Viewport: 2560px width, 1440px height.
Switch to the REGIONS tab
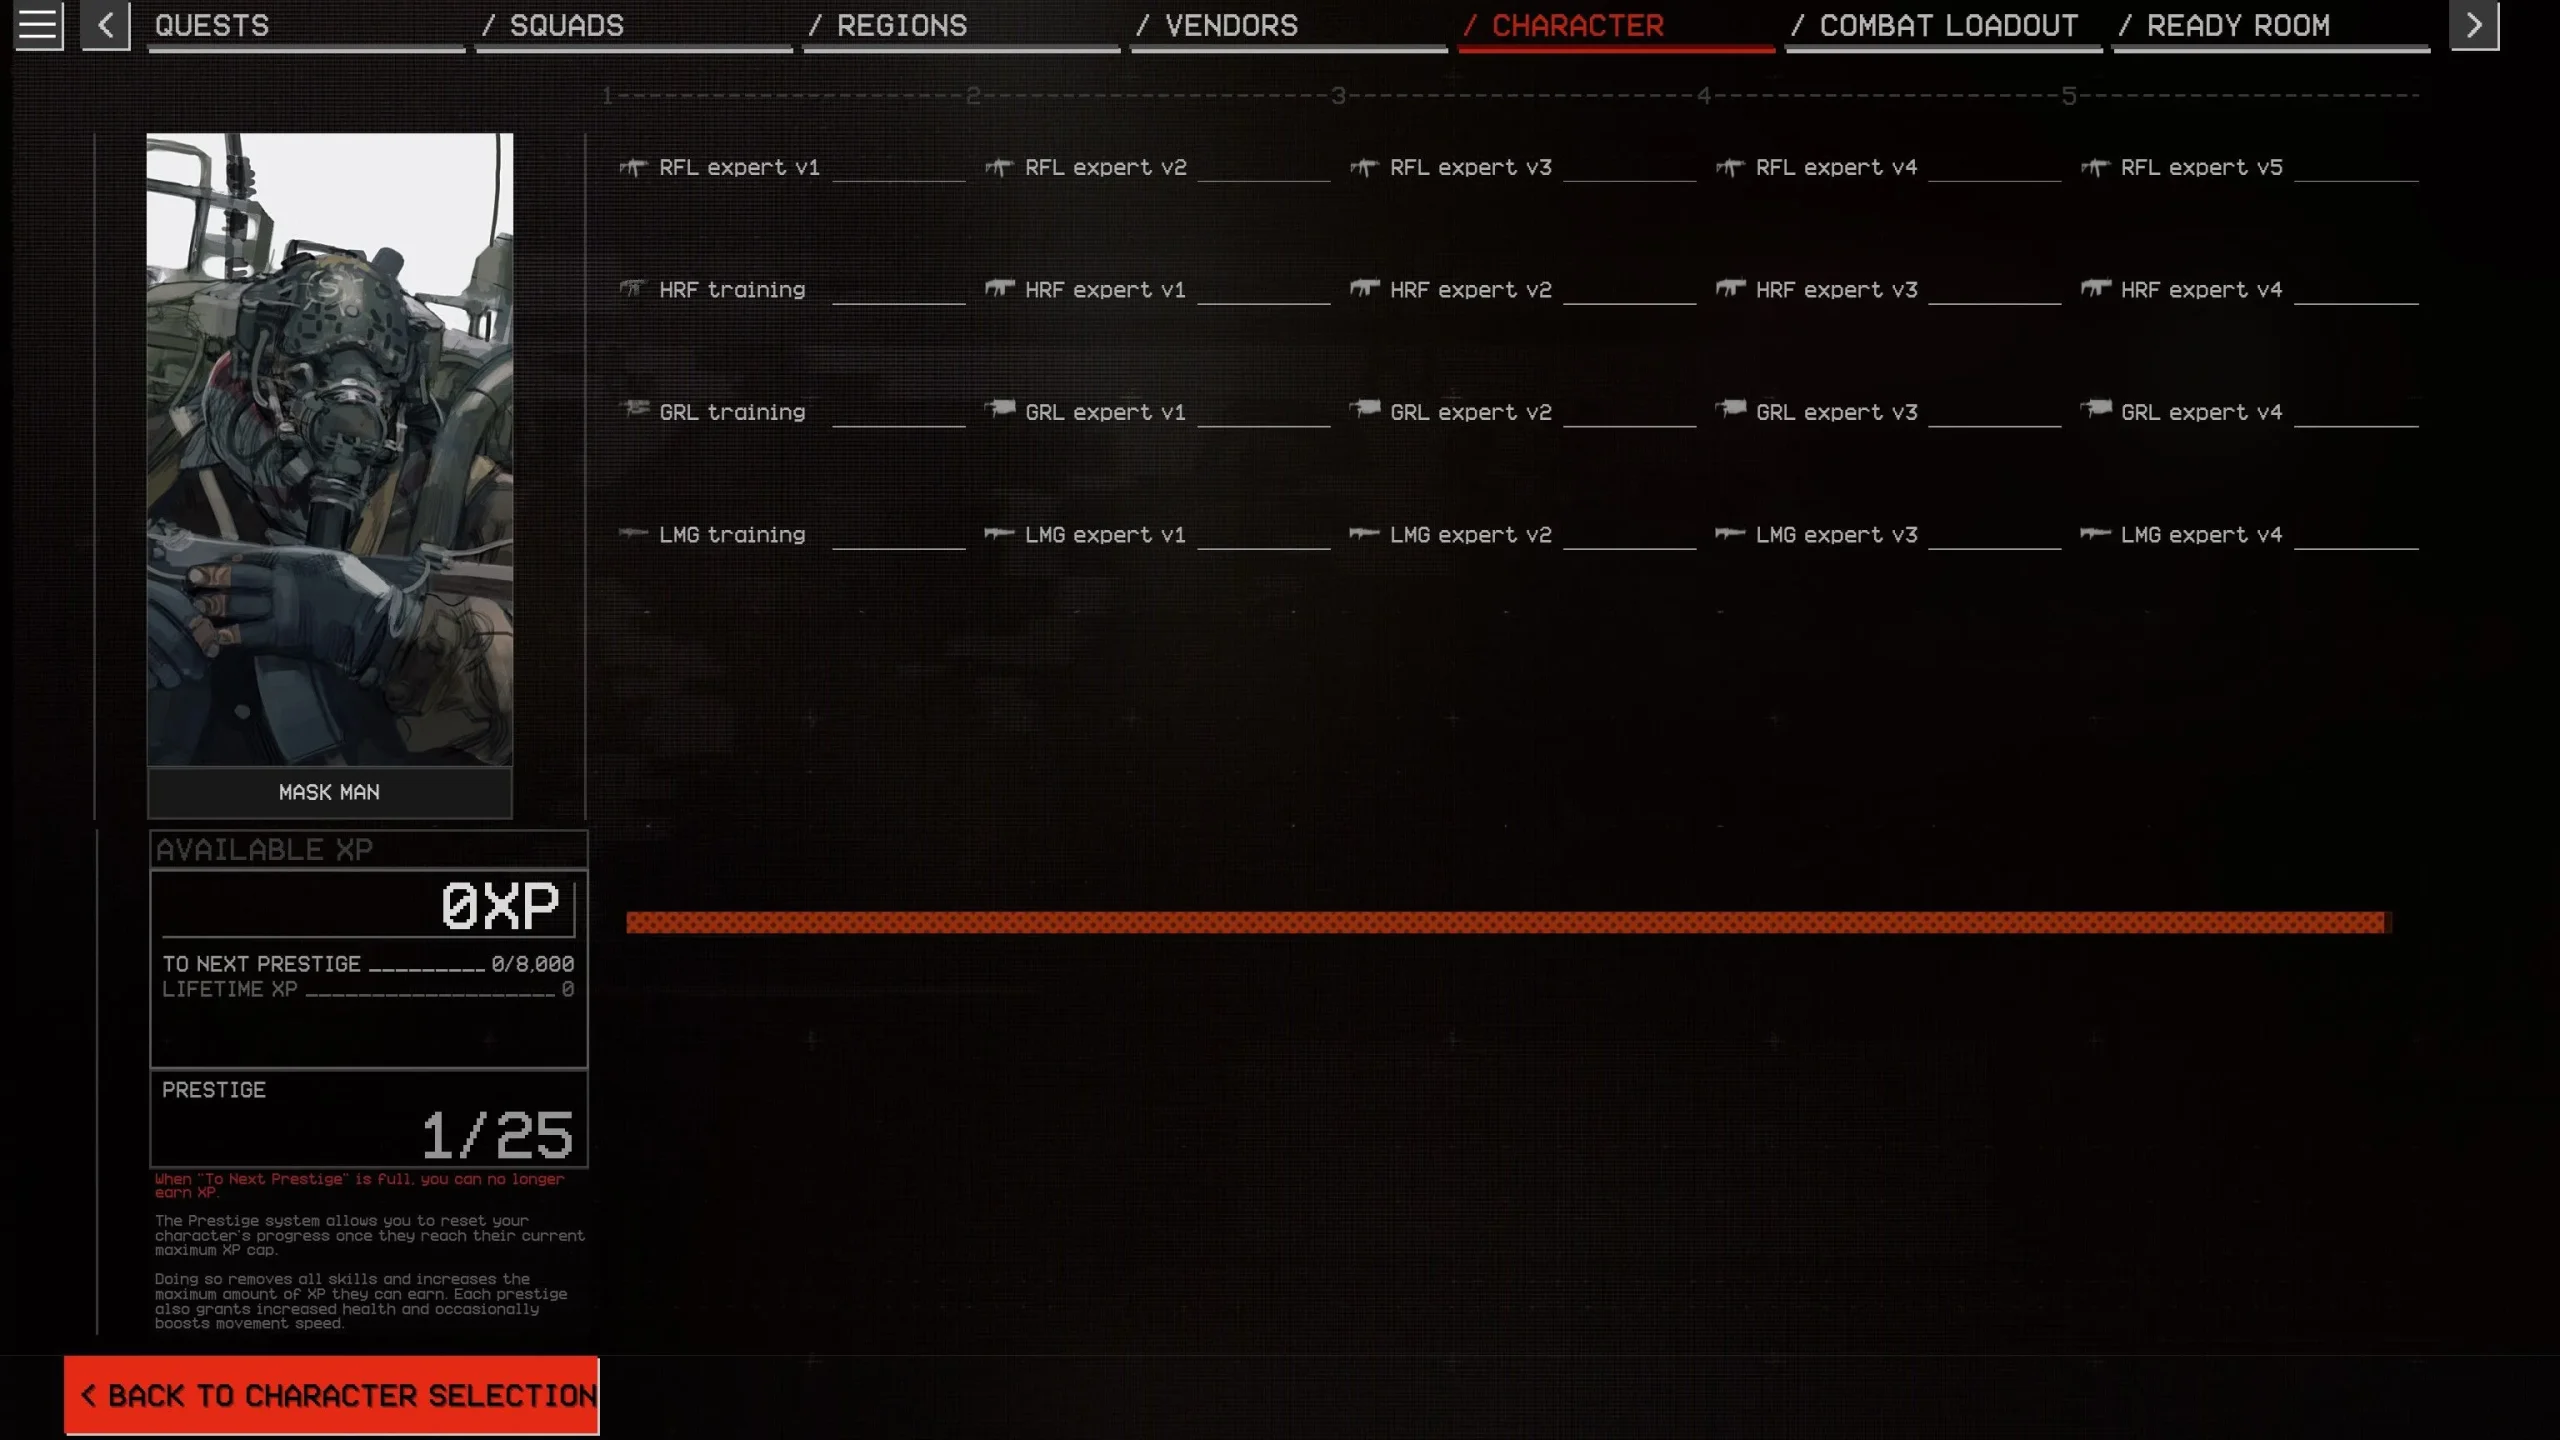(900, 25)
